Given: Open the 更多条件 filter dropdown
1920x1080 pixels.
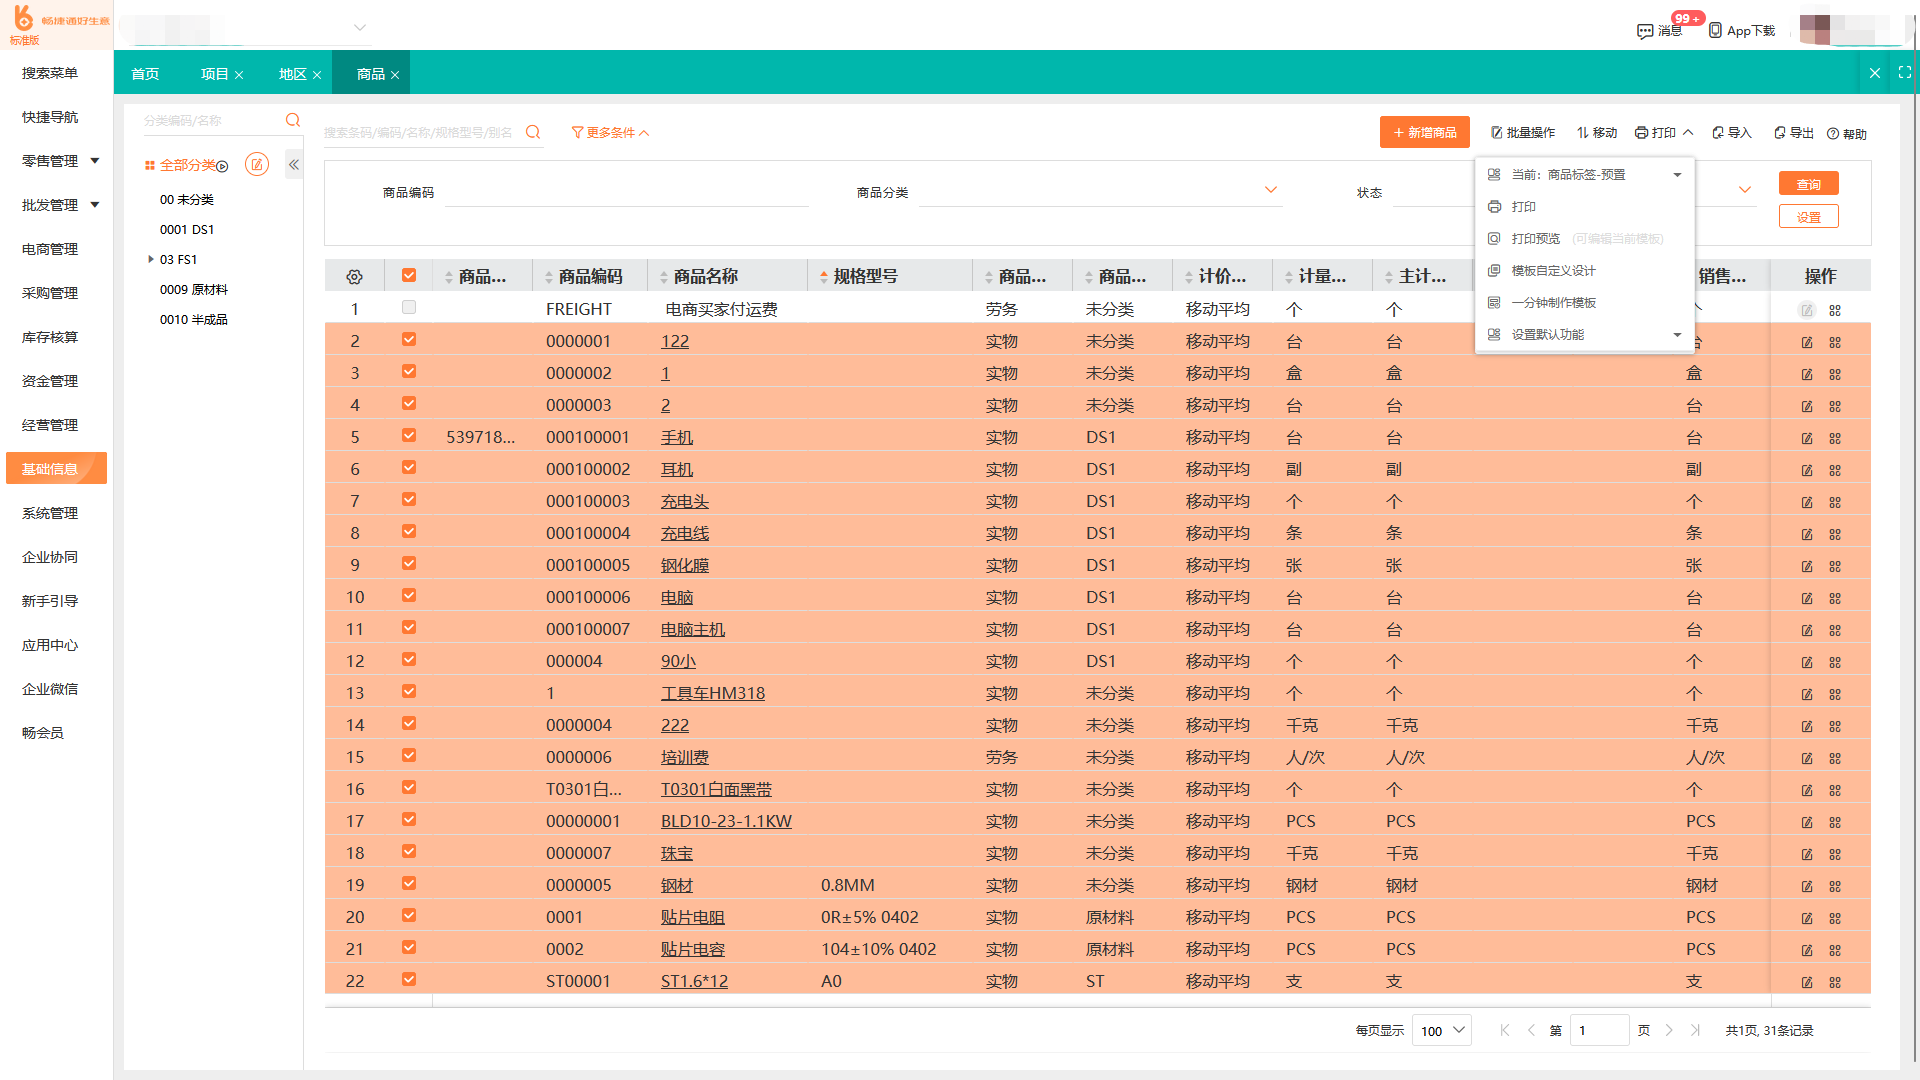Looking at the screenshot, I should (x=611, y=132).
